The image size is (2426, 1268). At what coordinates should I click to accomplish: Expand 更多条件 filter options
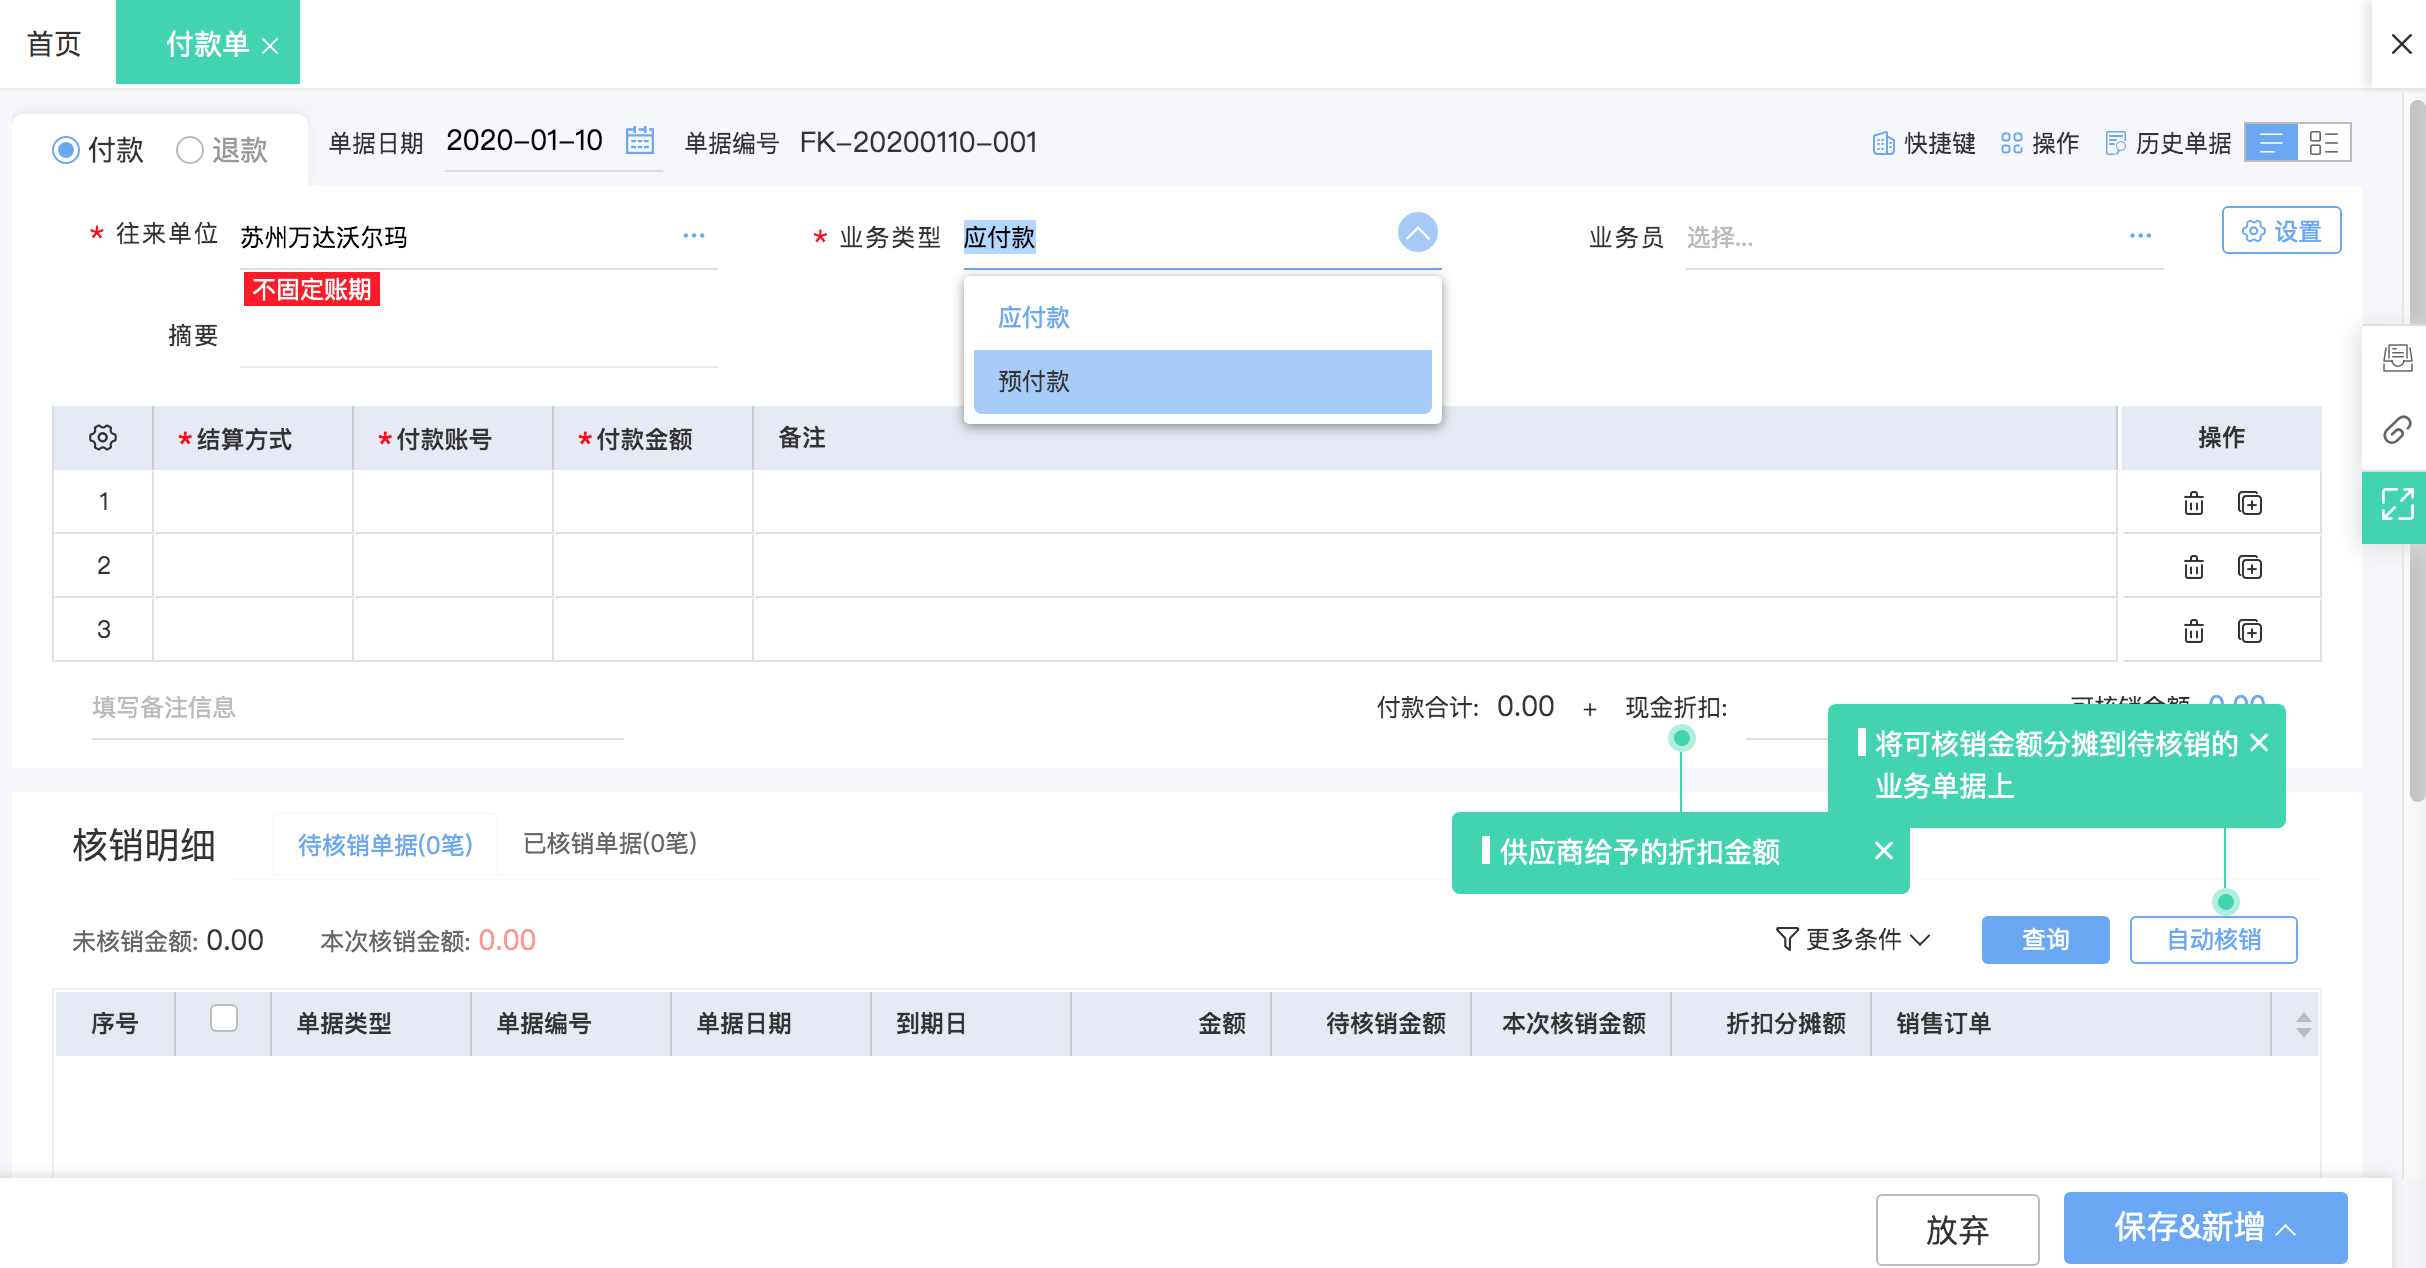pyautogui.click(x=1856, y=941)
